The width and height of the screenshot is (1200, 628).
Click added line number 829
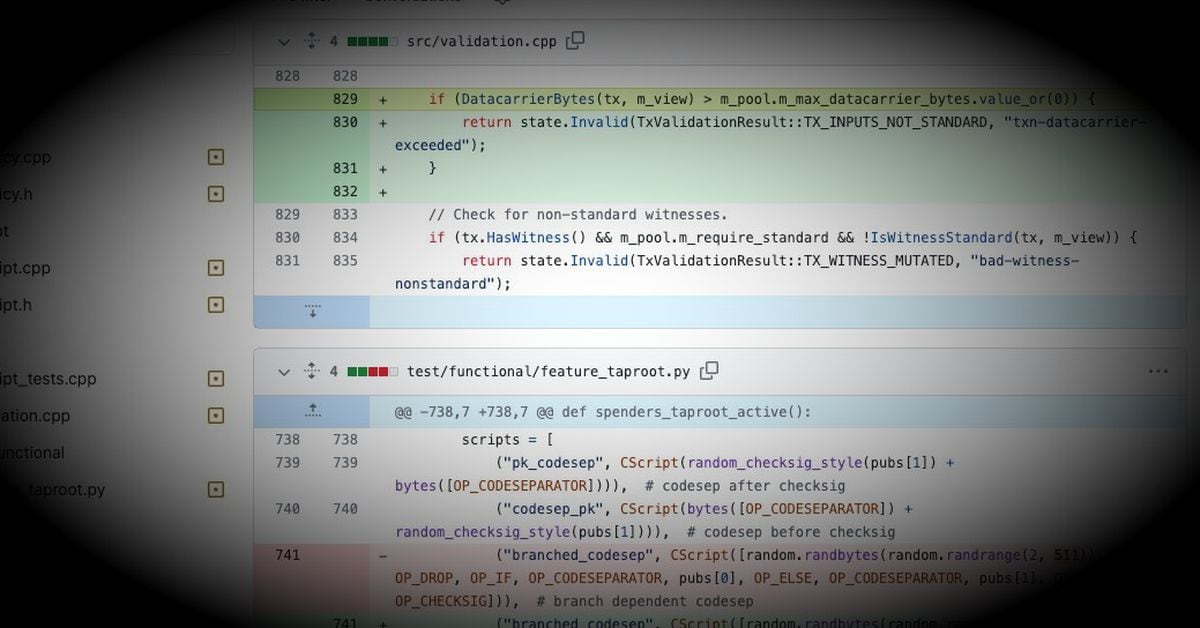(x=344, y=99)
